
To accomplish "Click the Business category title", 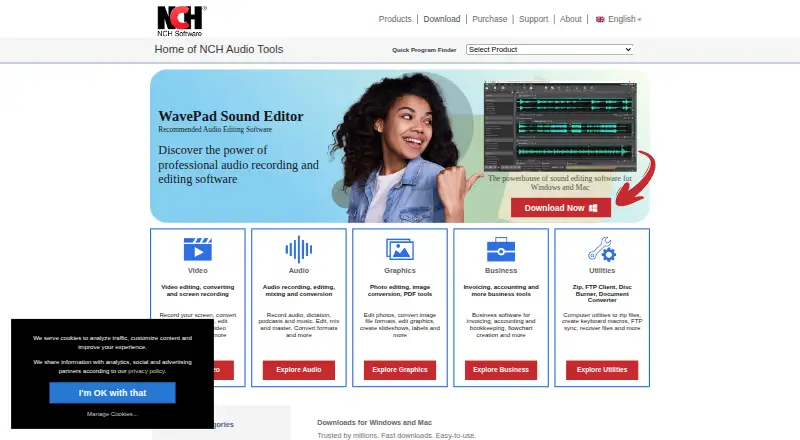I will [501, 271].
